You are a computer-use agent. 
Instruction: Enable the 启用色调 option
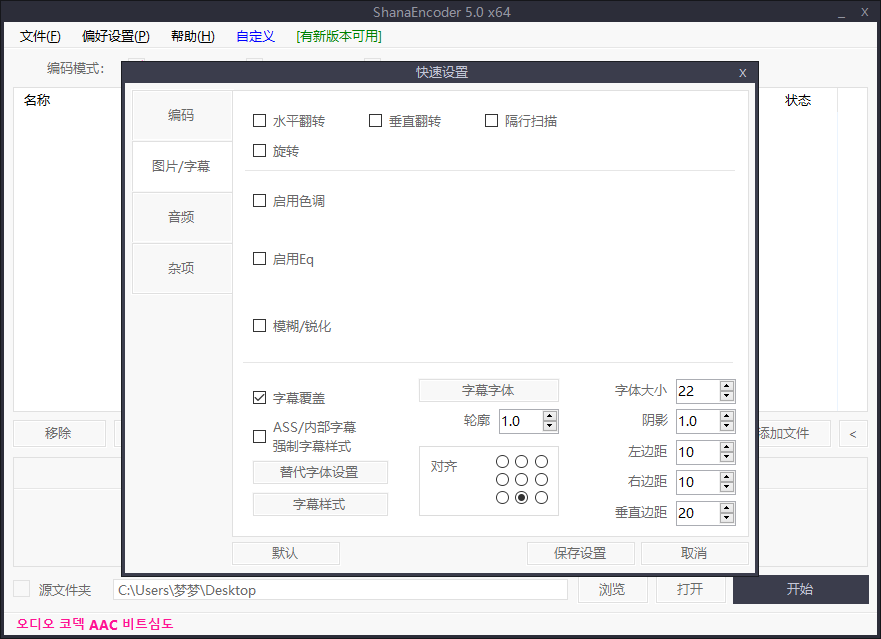click(x=258, y=200)
